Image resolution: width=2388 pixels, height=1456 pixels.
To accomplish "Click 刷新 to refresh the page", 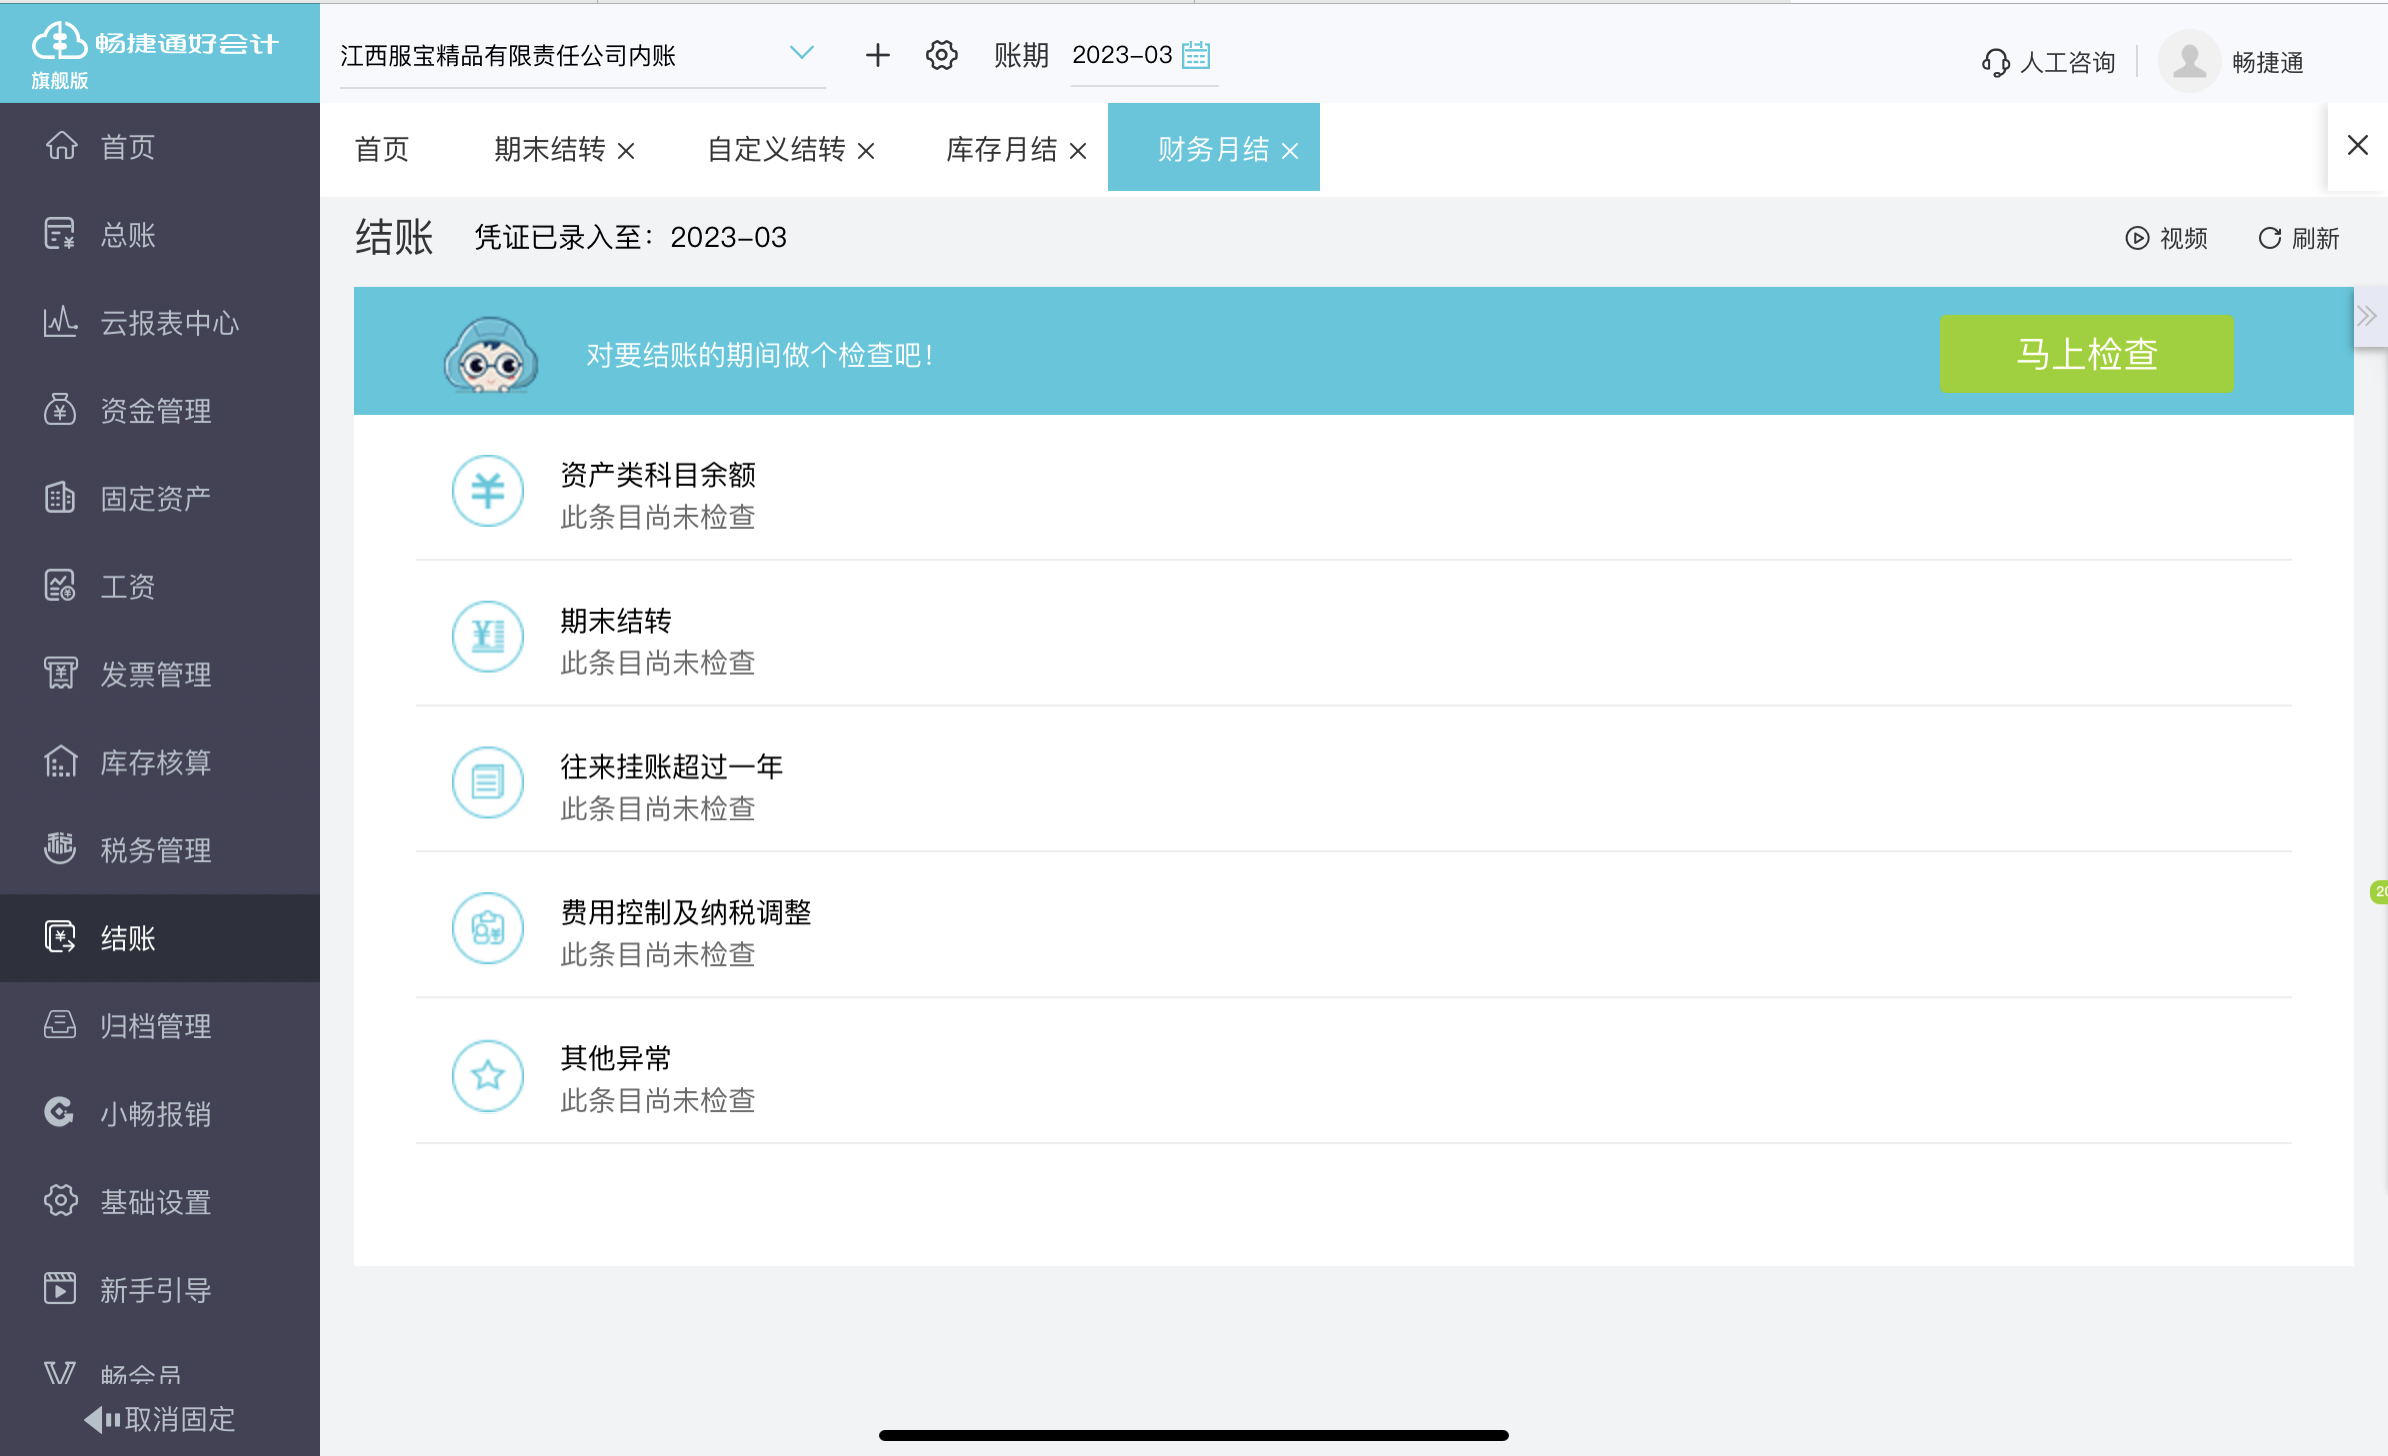I will 2303,237.
